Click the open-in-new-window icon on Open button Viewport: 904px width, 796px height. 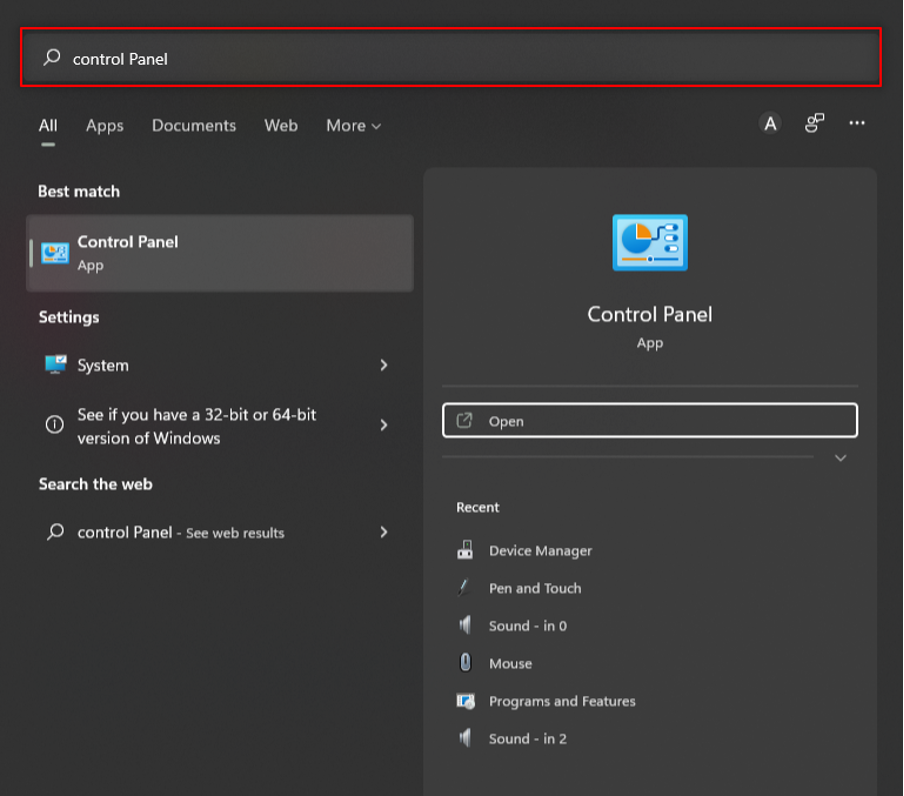464,421
